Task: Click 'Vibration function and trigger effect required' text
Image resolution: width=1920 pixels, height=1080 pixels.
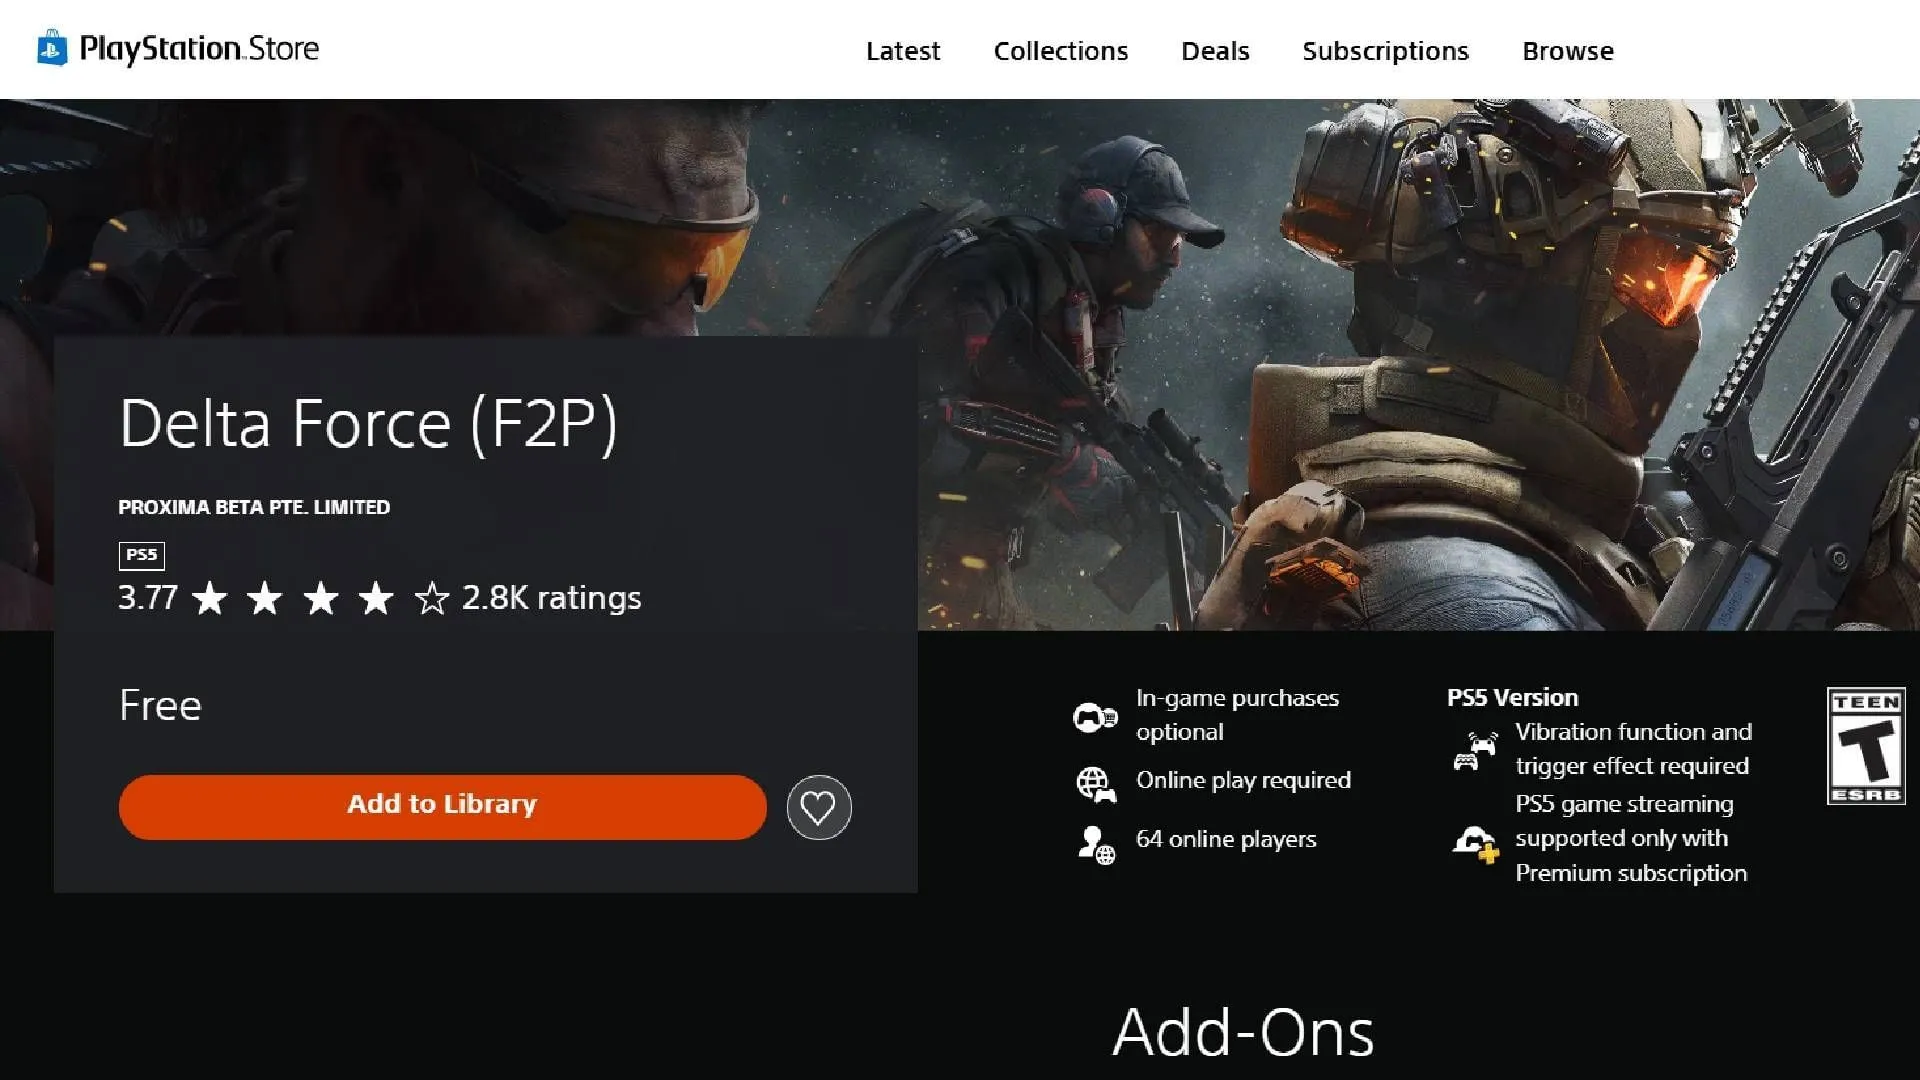Action: tap(1633, 749)
